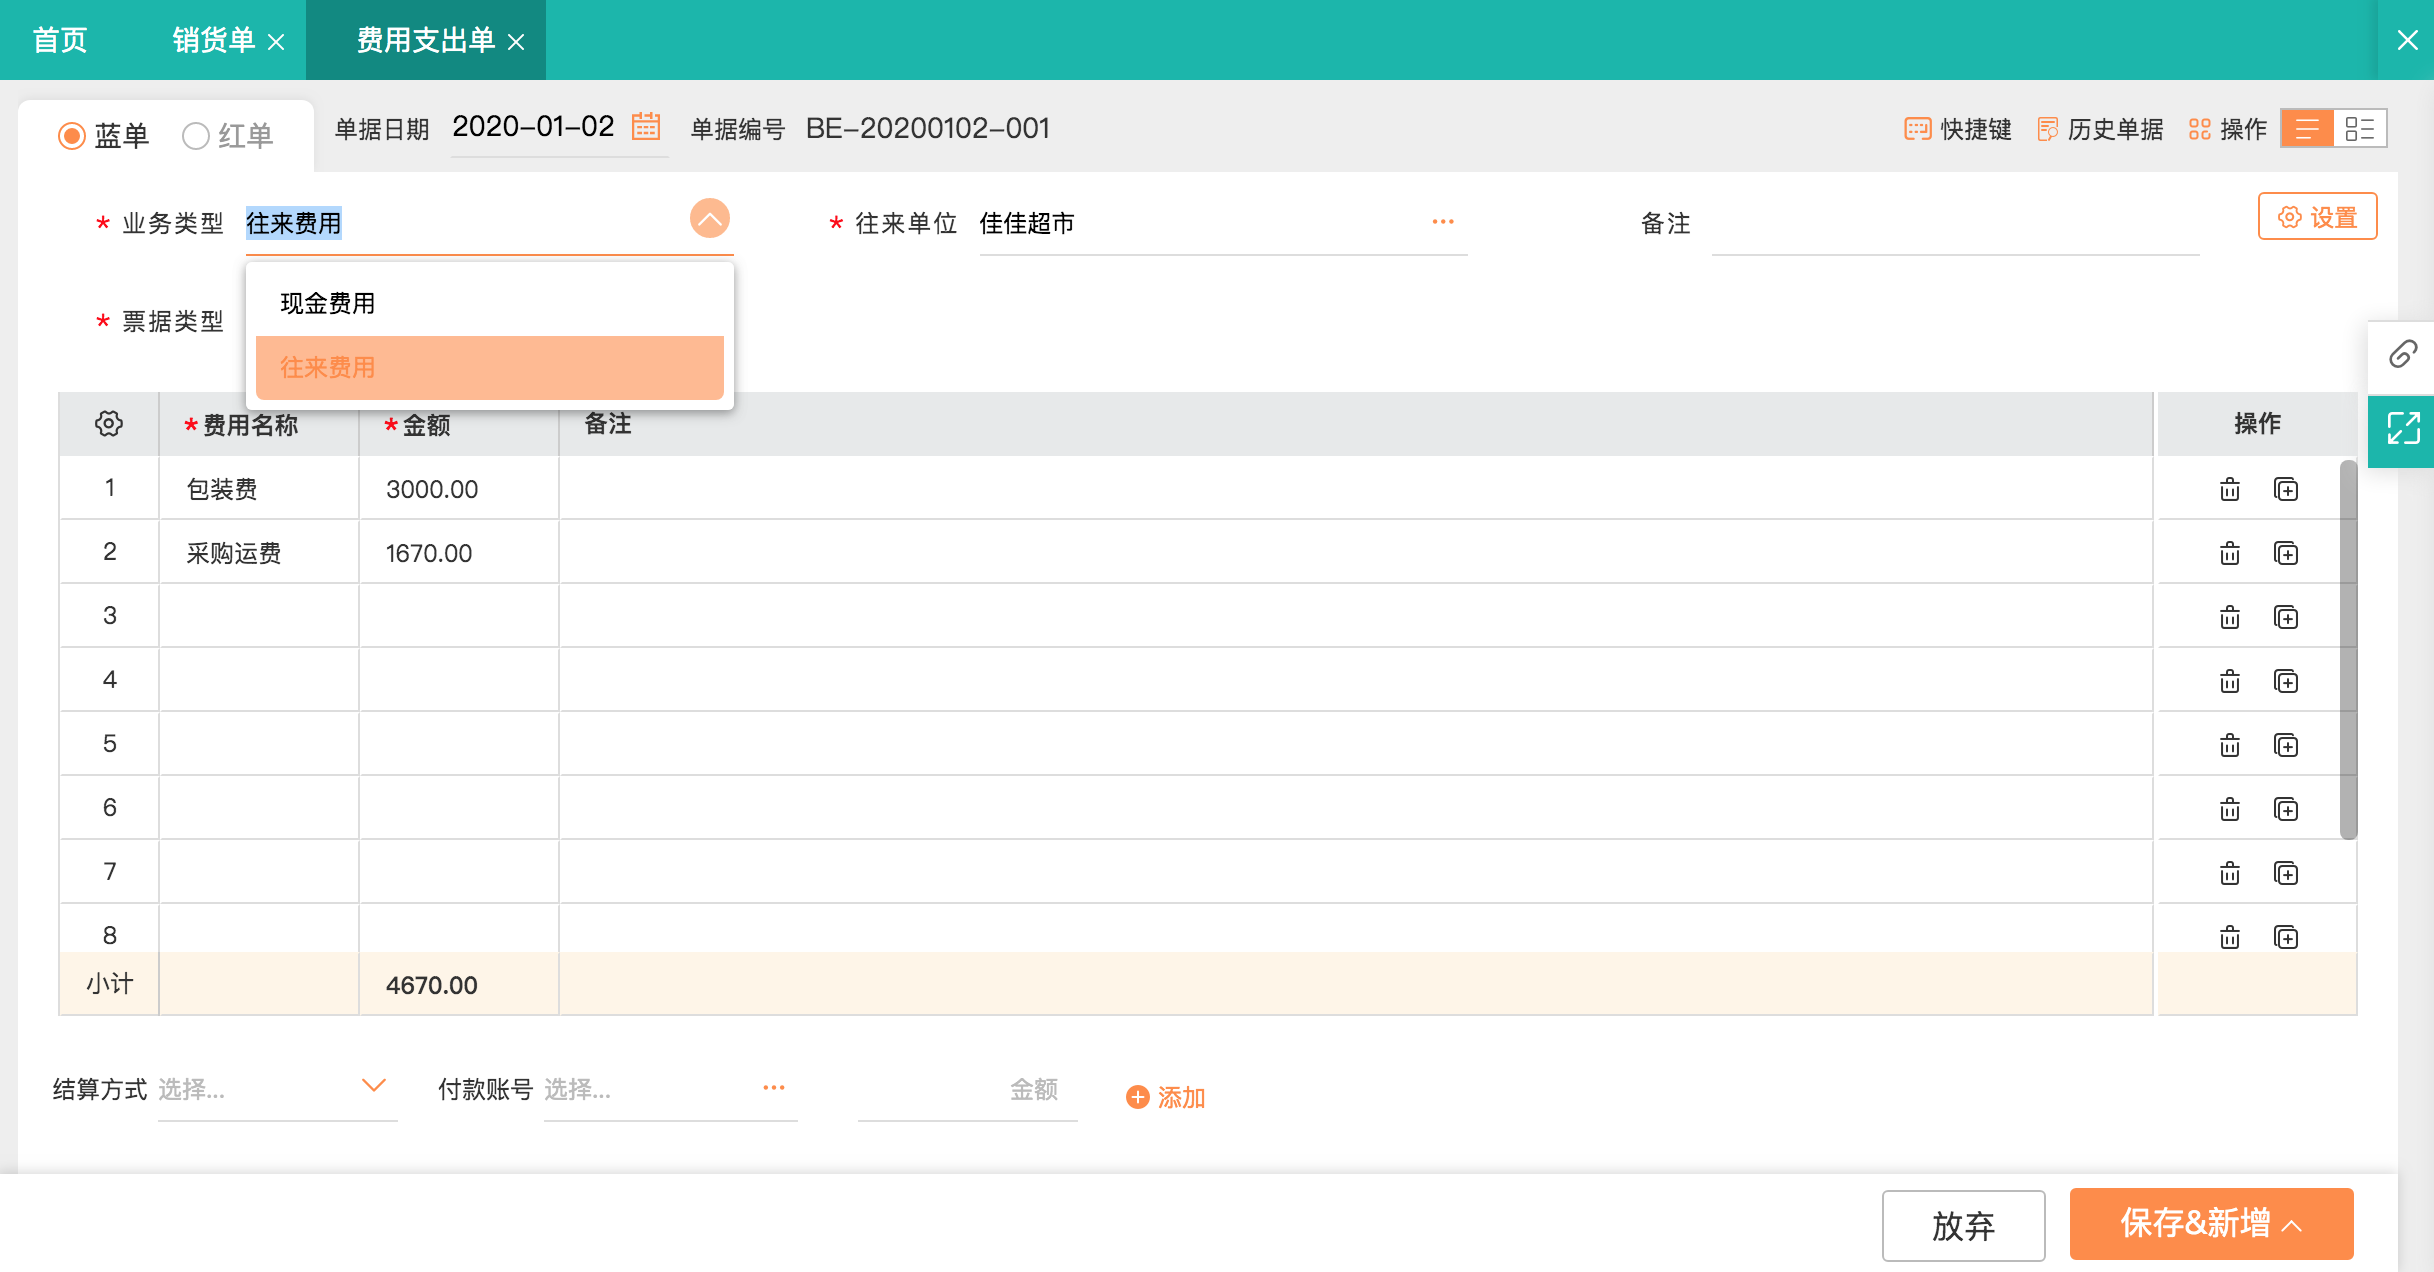Click the row 2 copy icon
The width and height of the screenshot is (2434, 1272).
[x=2286, y=554]
